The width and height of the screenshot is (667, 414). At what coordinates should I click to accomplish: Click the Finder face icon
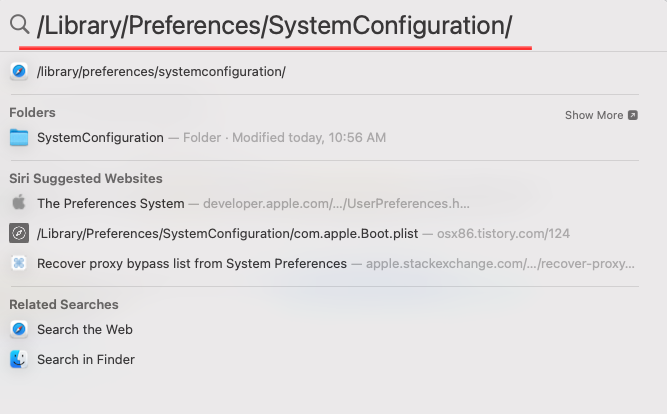(19, 359)
